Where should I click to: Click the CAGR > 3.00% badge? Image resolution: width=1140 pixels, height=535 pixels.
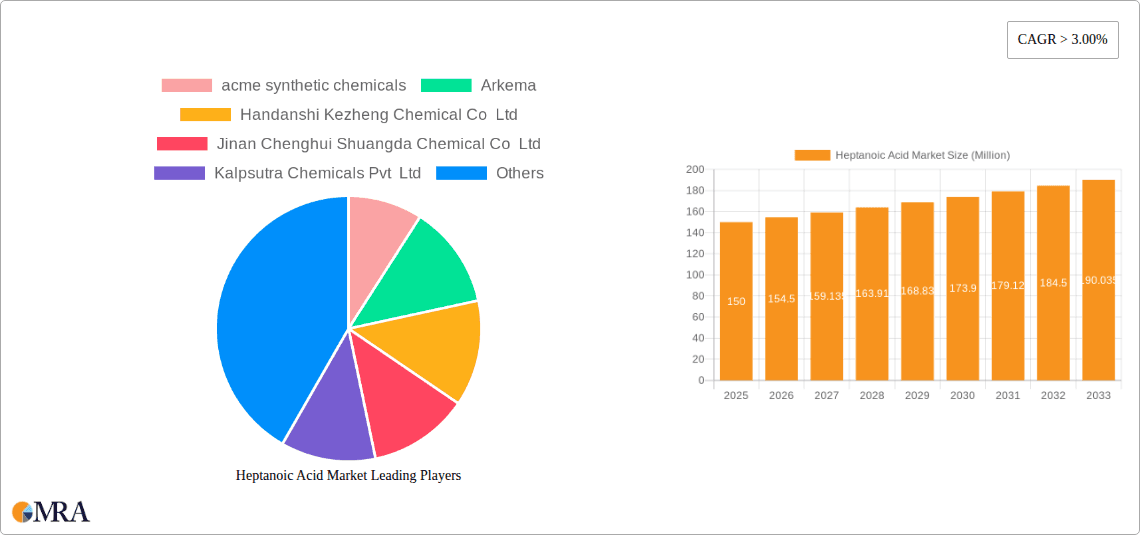pos(1062,40)
